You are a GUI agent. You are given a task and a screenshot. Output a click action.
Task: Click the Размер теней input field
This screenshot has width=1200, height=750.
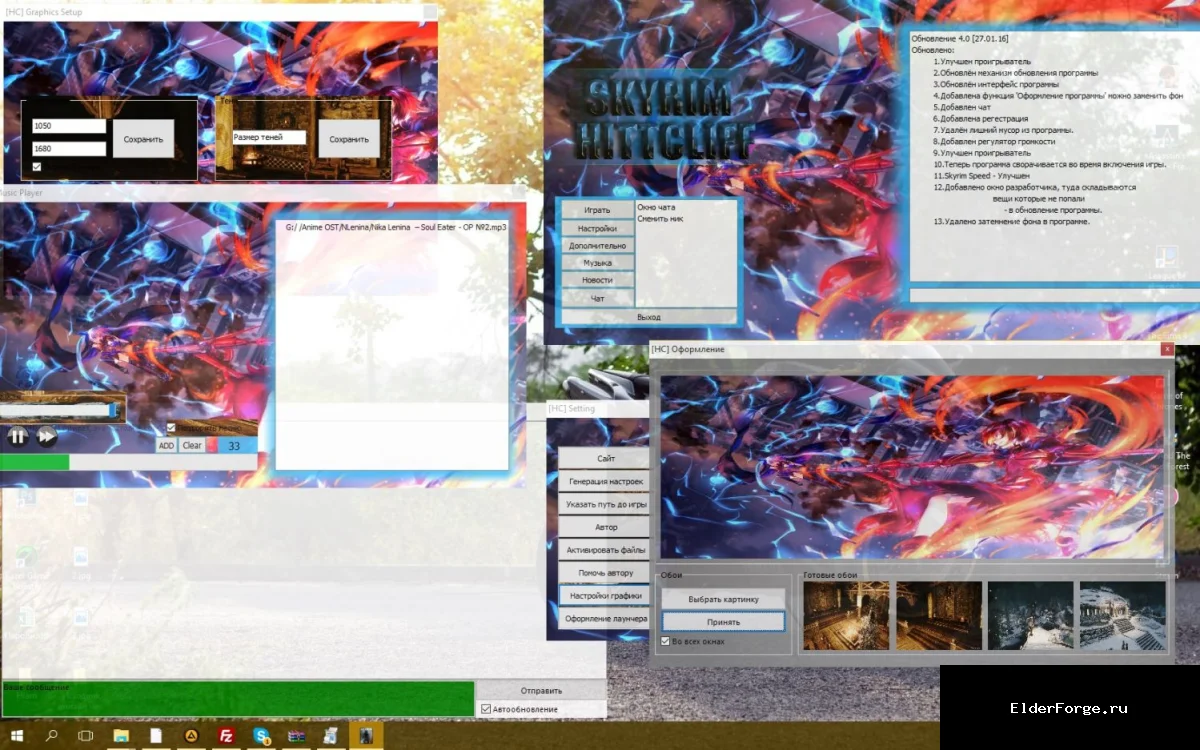[269, 137]
